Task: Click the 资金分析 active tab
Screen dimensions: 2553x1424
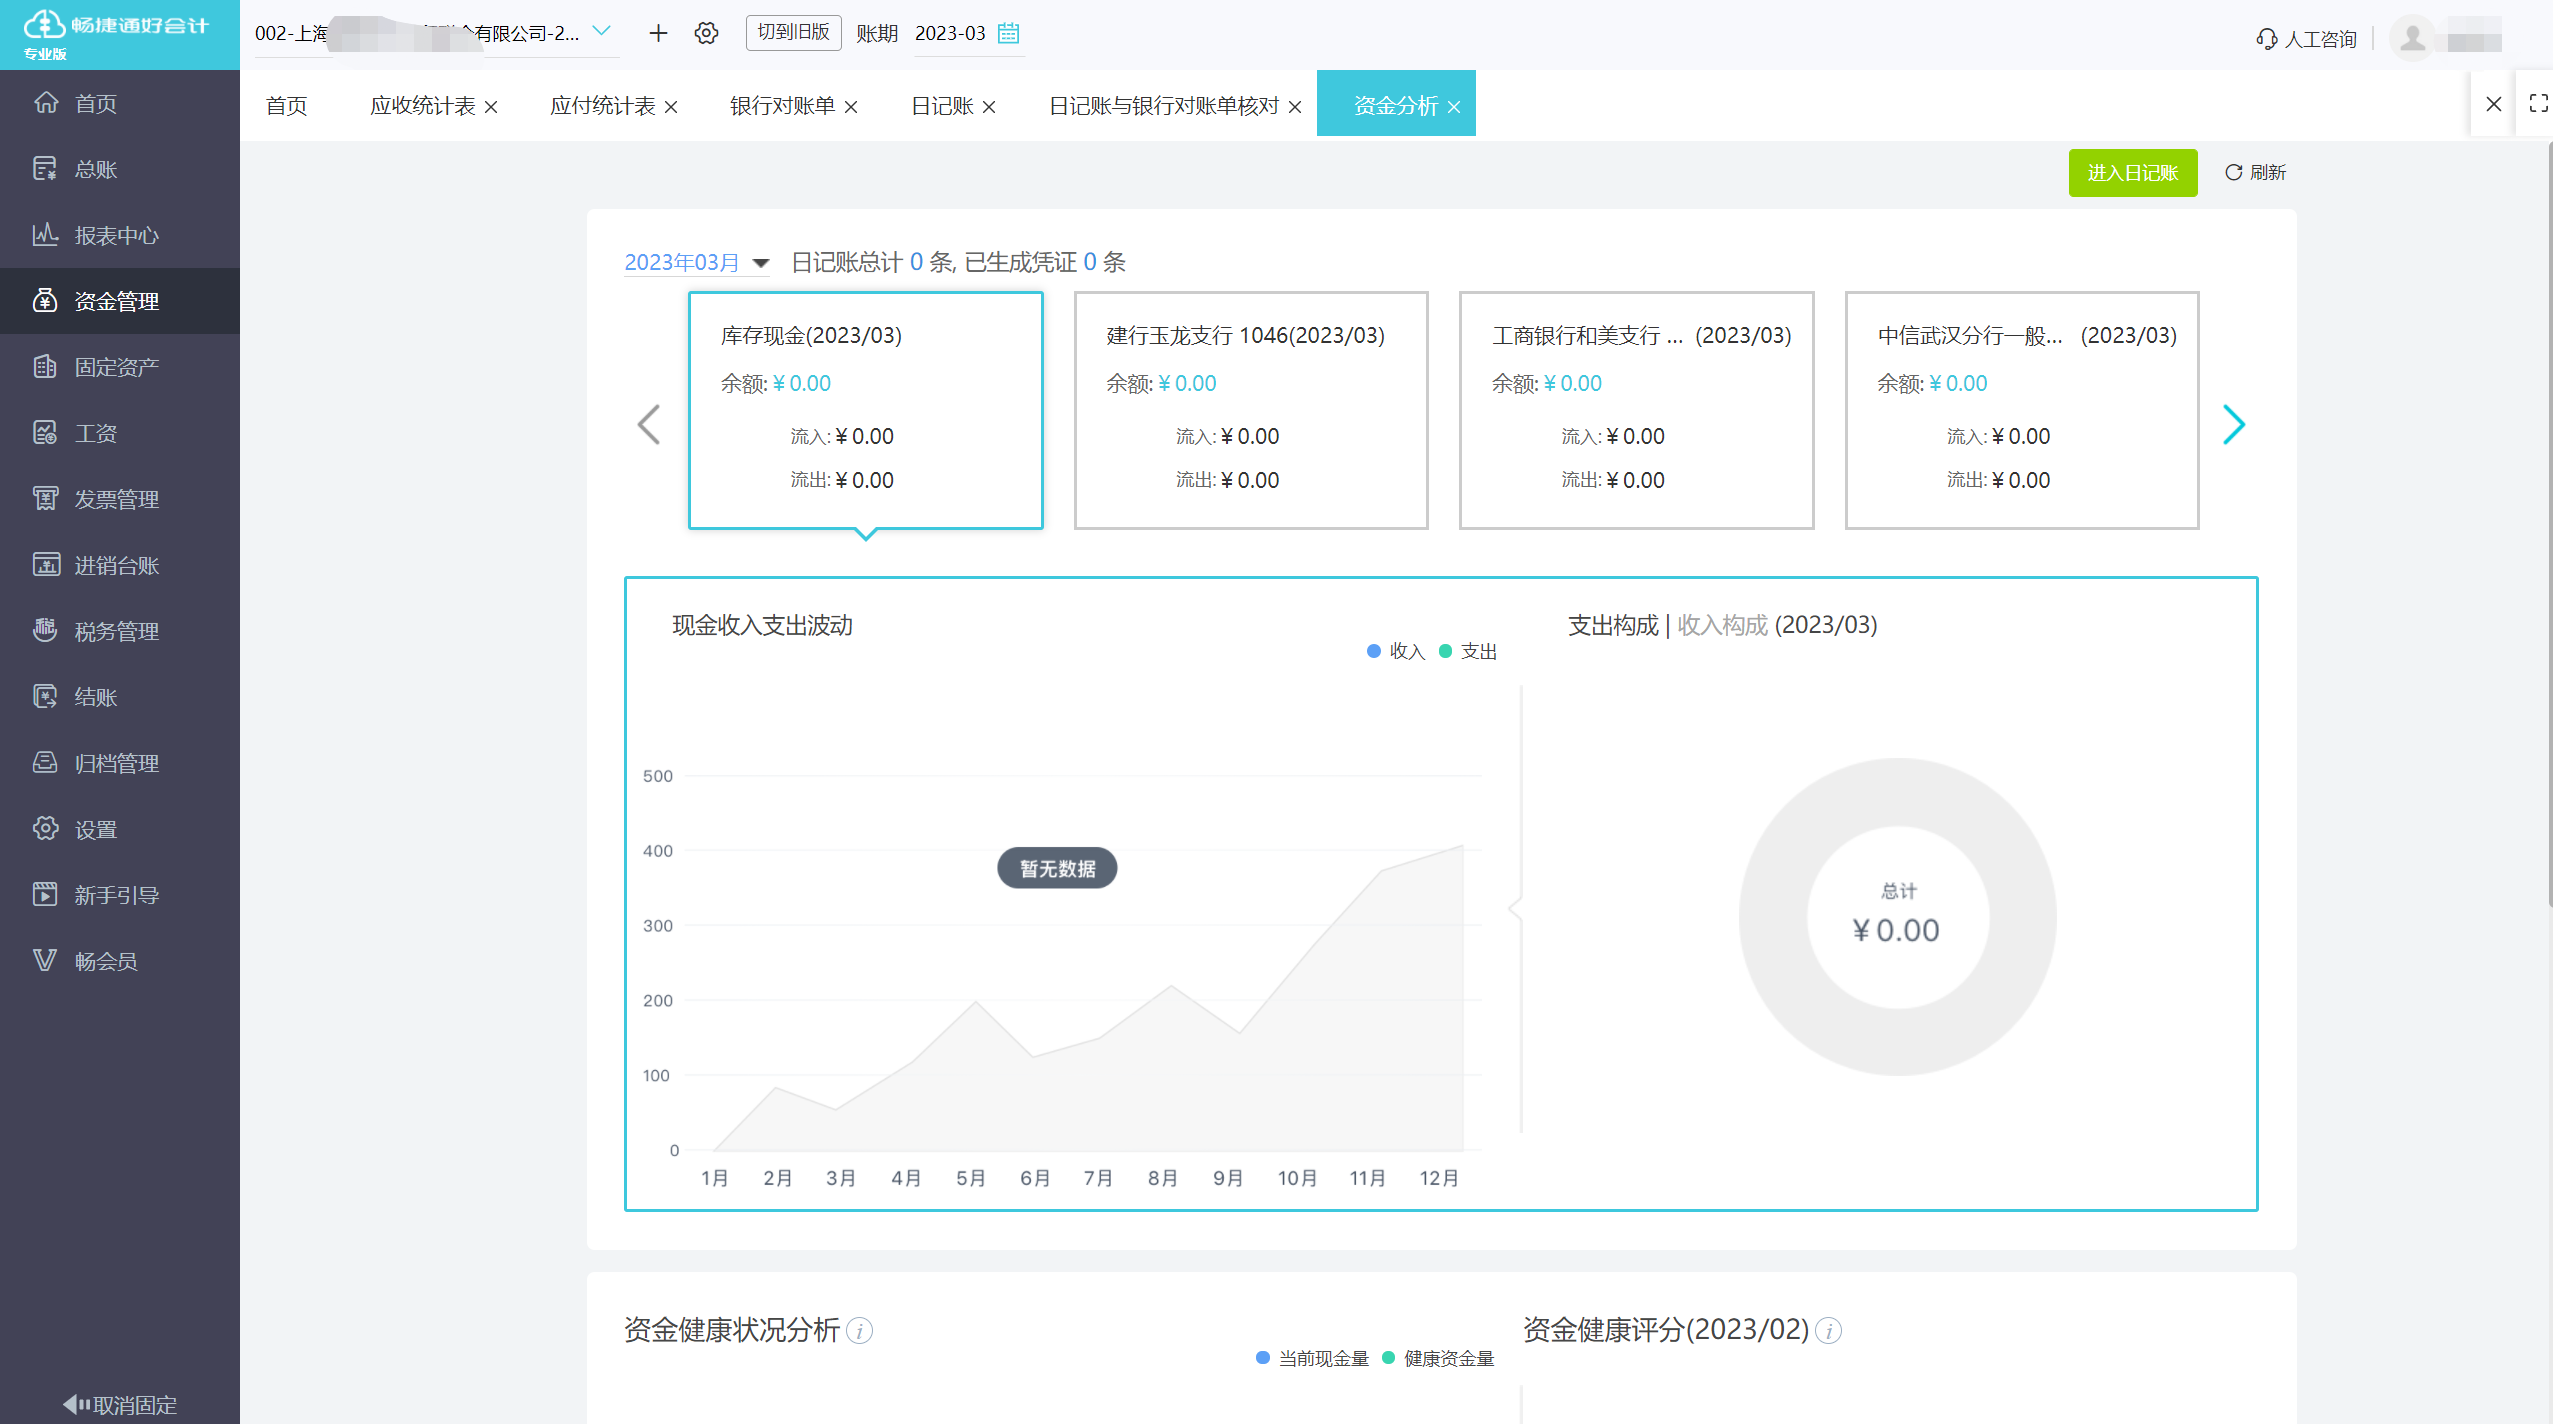Action: tap(1394, 105)
